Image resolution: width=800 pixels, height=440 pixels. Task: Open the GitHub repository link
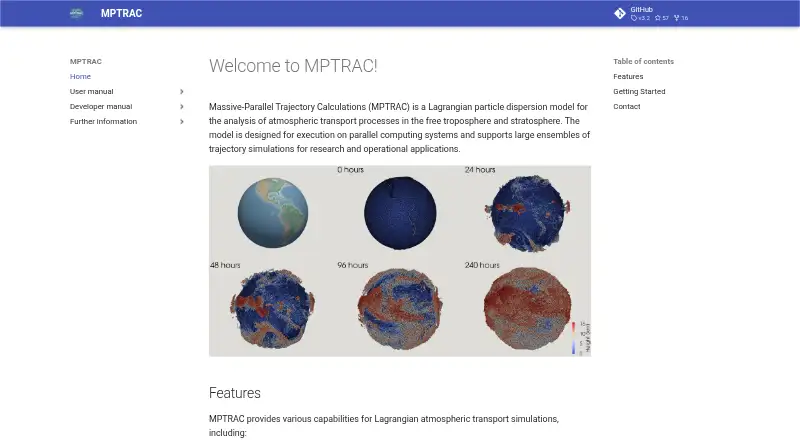click(652, 13)
